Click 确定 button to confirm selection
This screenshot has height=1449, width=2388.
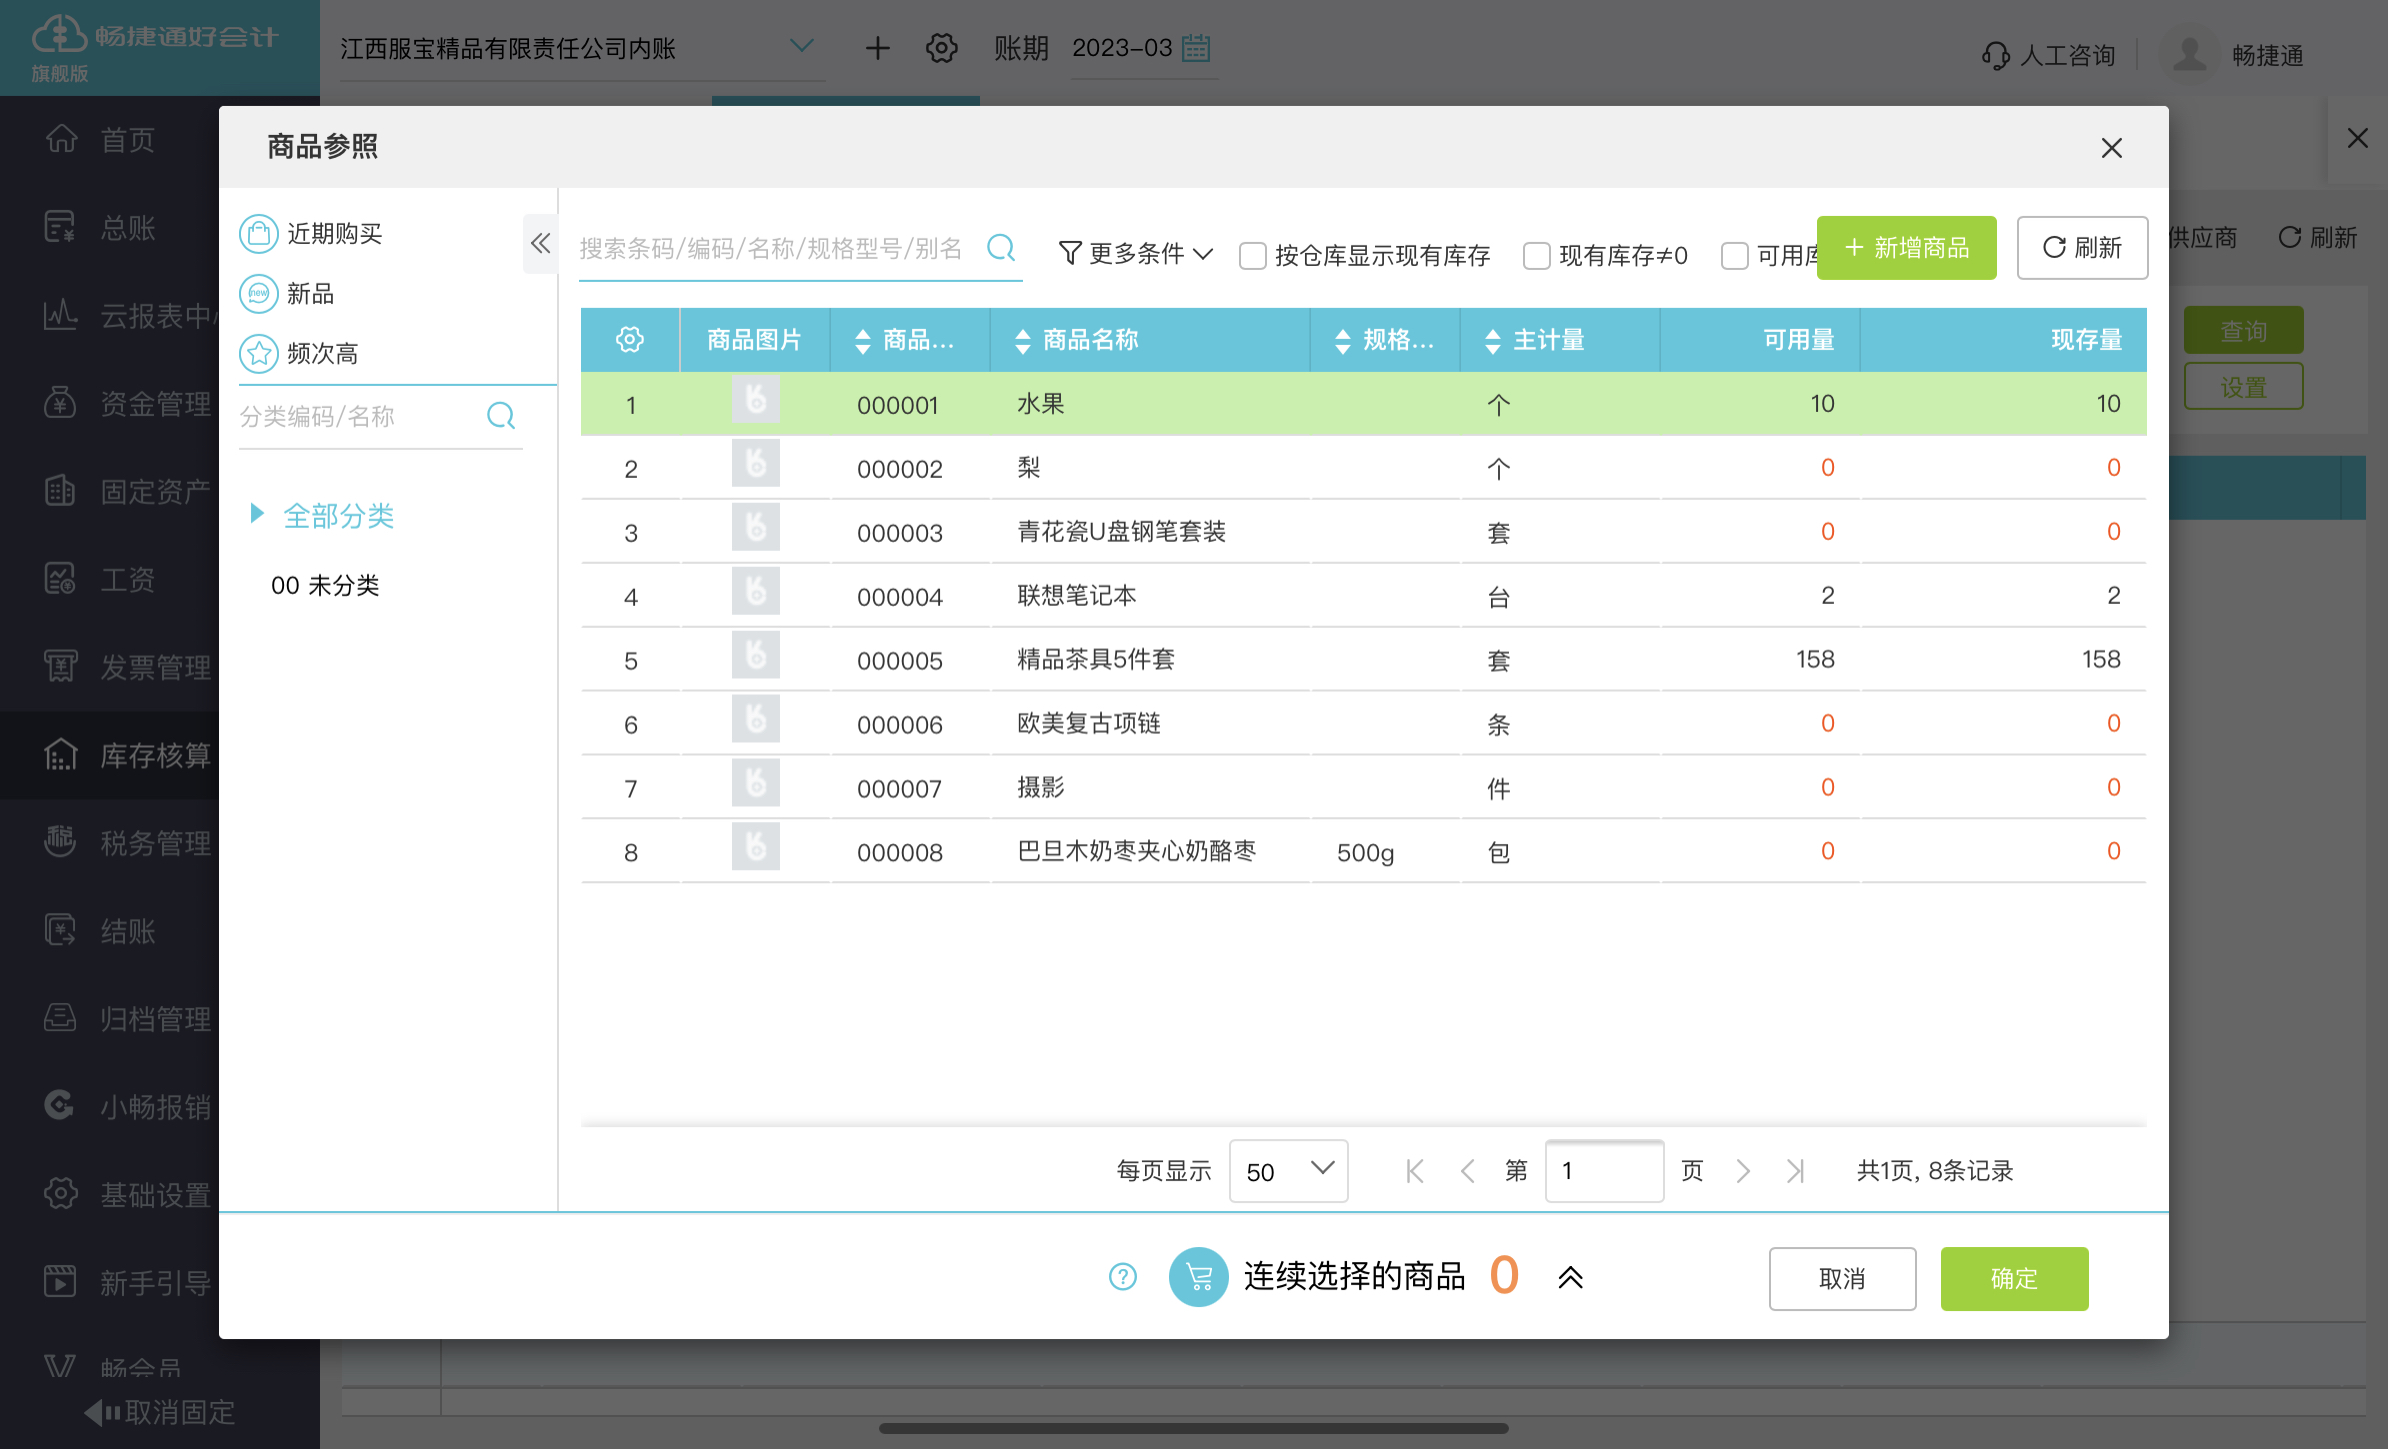point(2018,1277)
